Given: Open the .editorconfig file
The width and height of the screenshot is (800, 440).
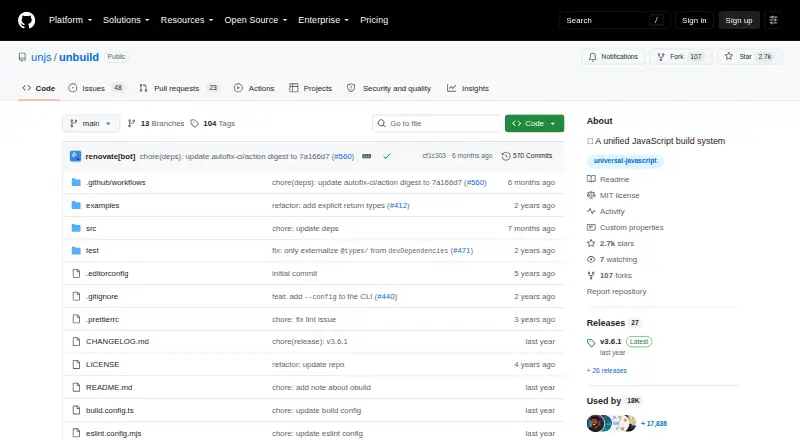Looking at the screenshot, I should (x=107, y=274).
